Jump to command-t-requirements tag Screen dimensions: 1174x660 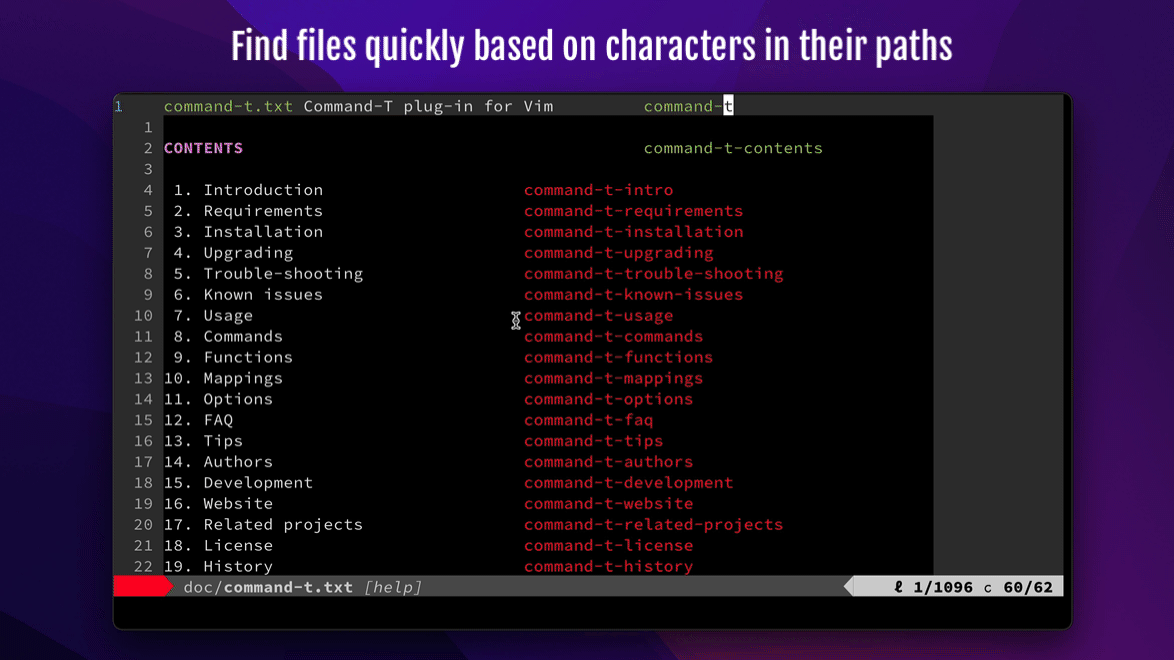tap(633, 211)
